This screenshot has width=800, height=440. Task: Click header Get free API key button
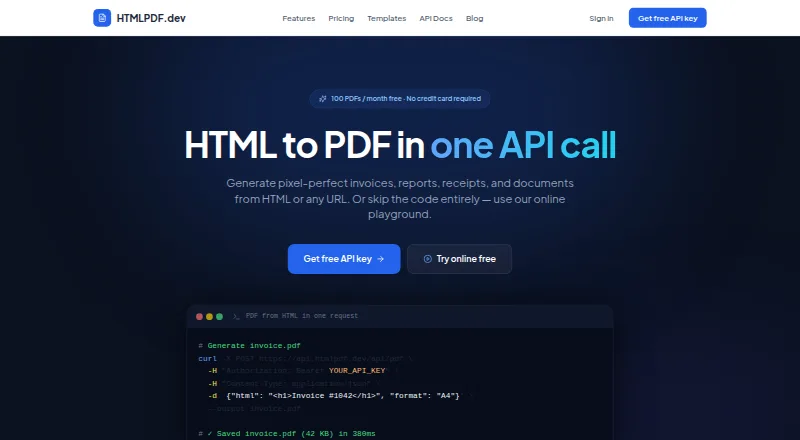[667, 18]
